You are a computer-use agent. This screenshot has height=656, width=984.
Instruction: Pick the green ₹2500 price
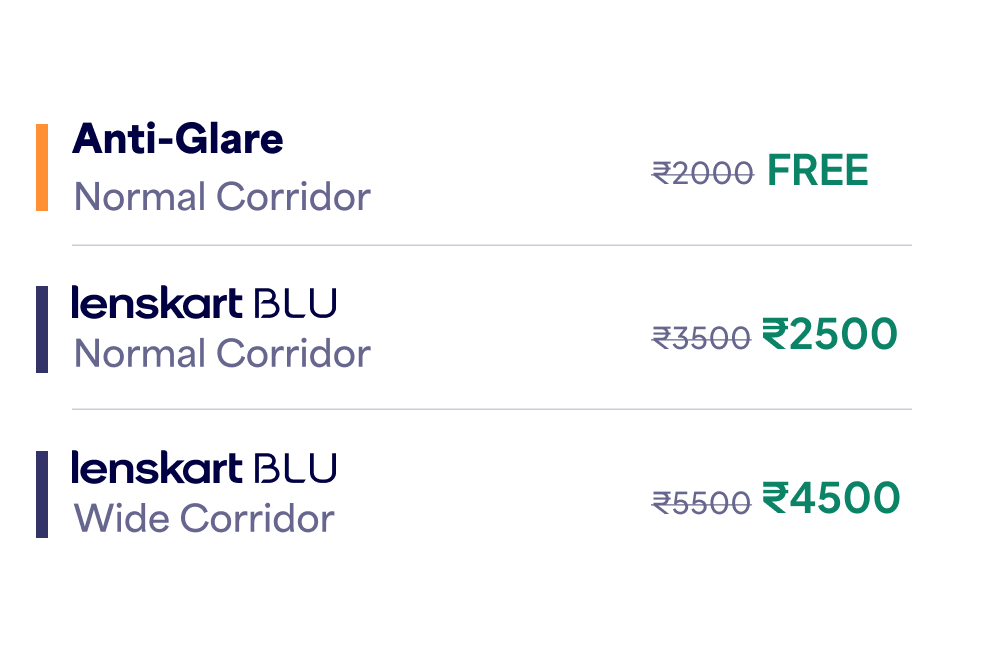[x=830, y=335]
